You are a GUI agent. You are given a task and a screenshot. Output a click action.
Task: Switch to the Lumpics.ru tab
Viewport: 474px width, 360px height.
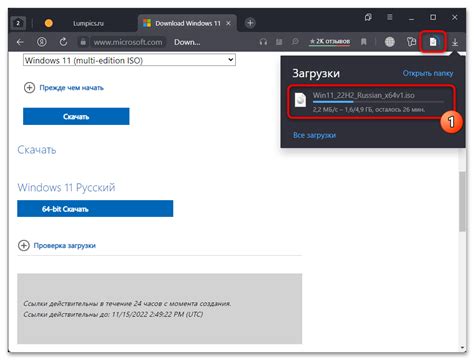tap(88, 23)
